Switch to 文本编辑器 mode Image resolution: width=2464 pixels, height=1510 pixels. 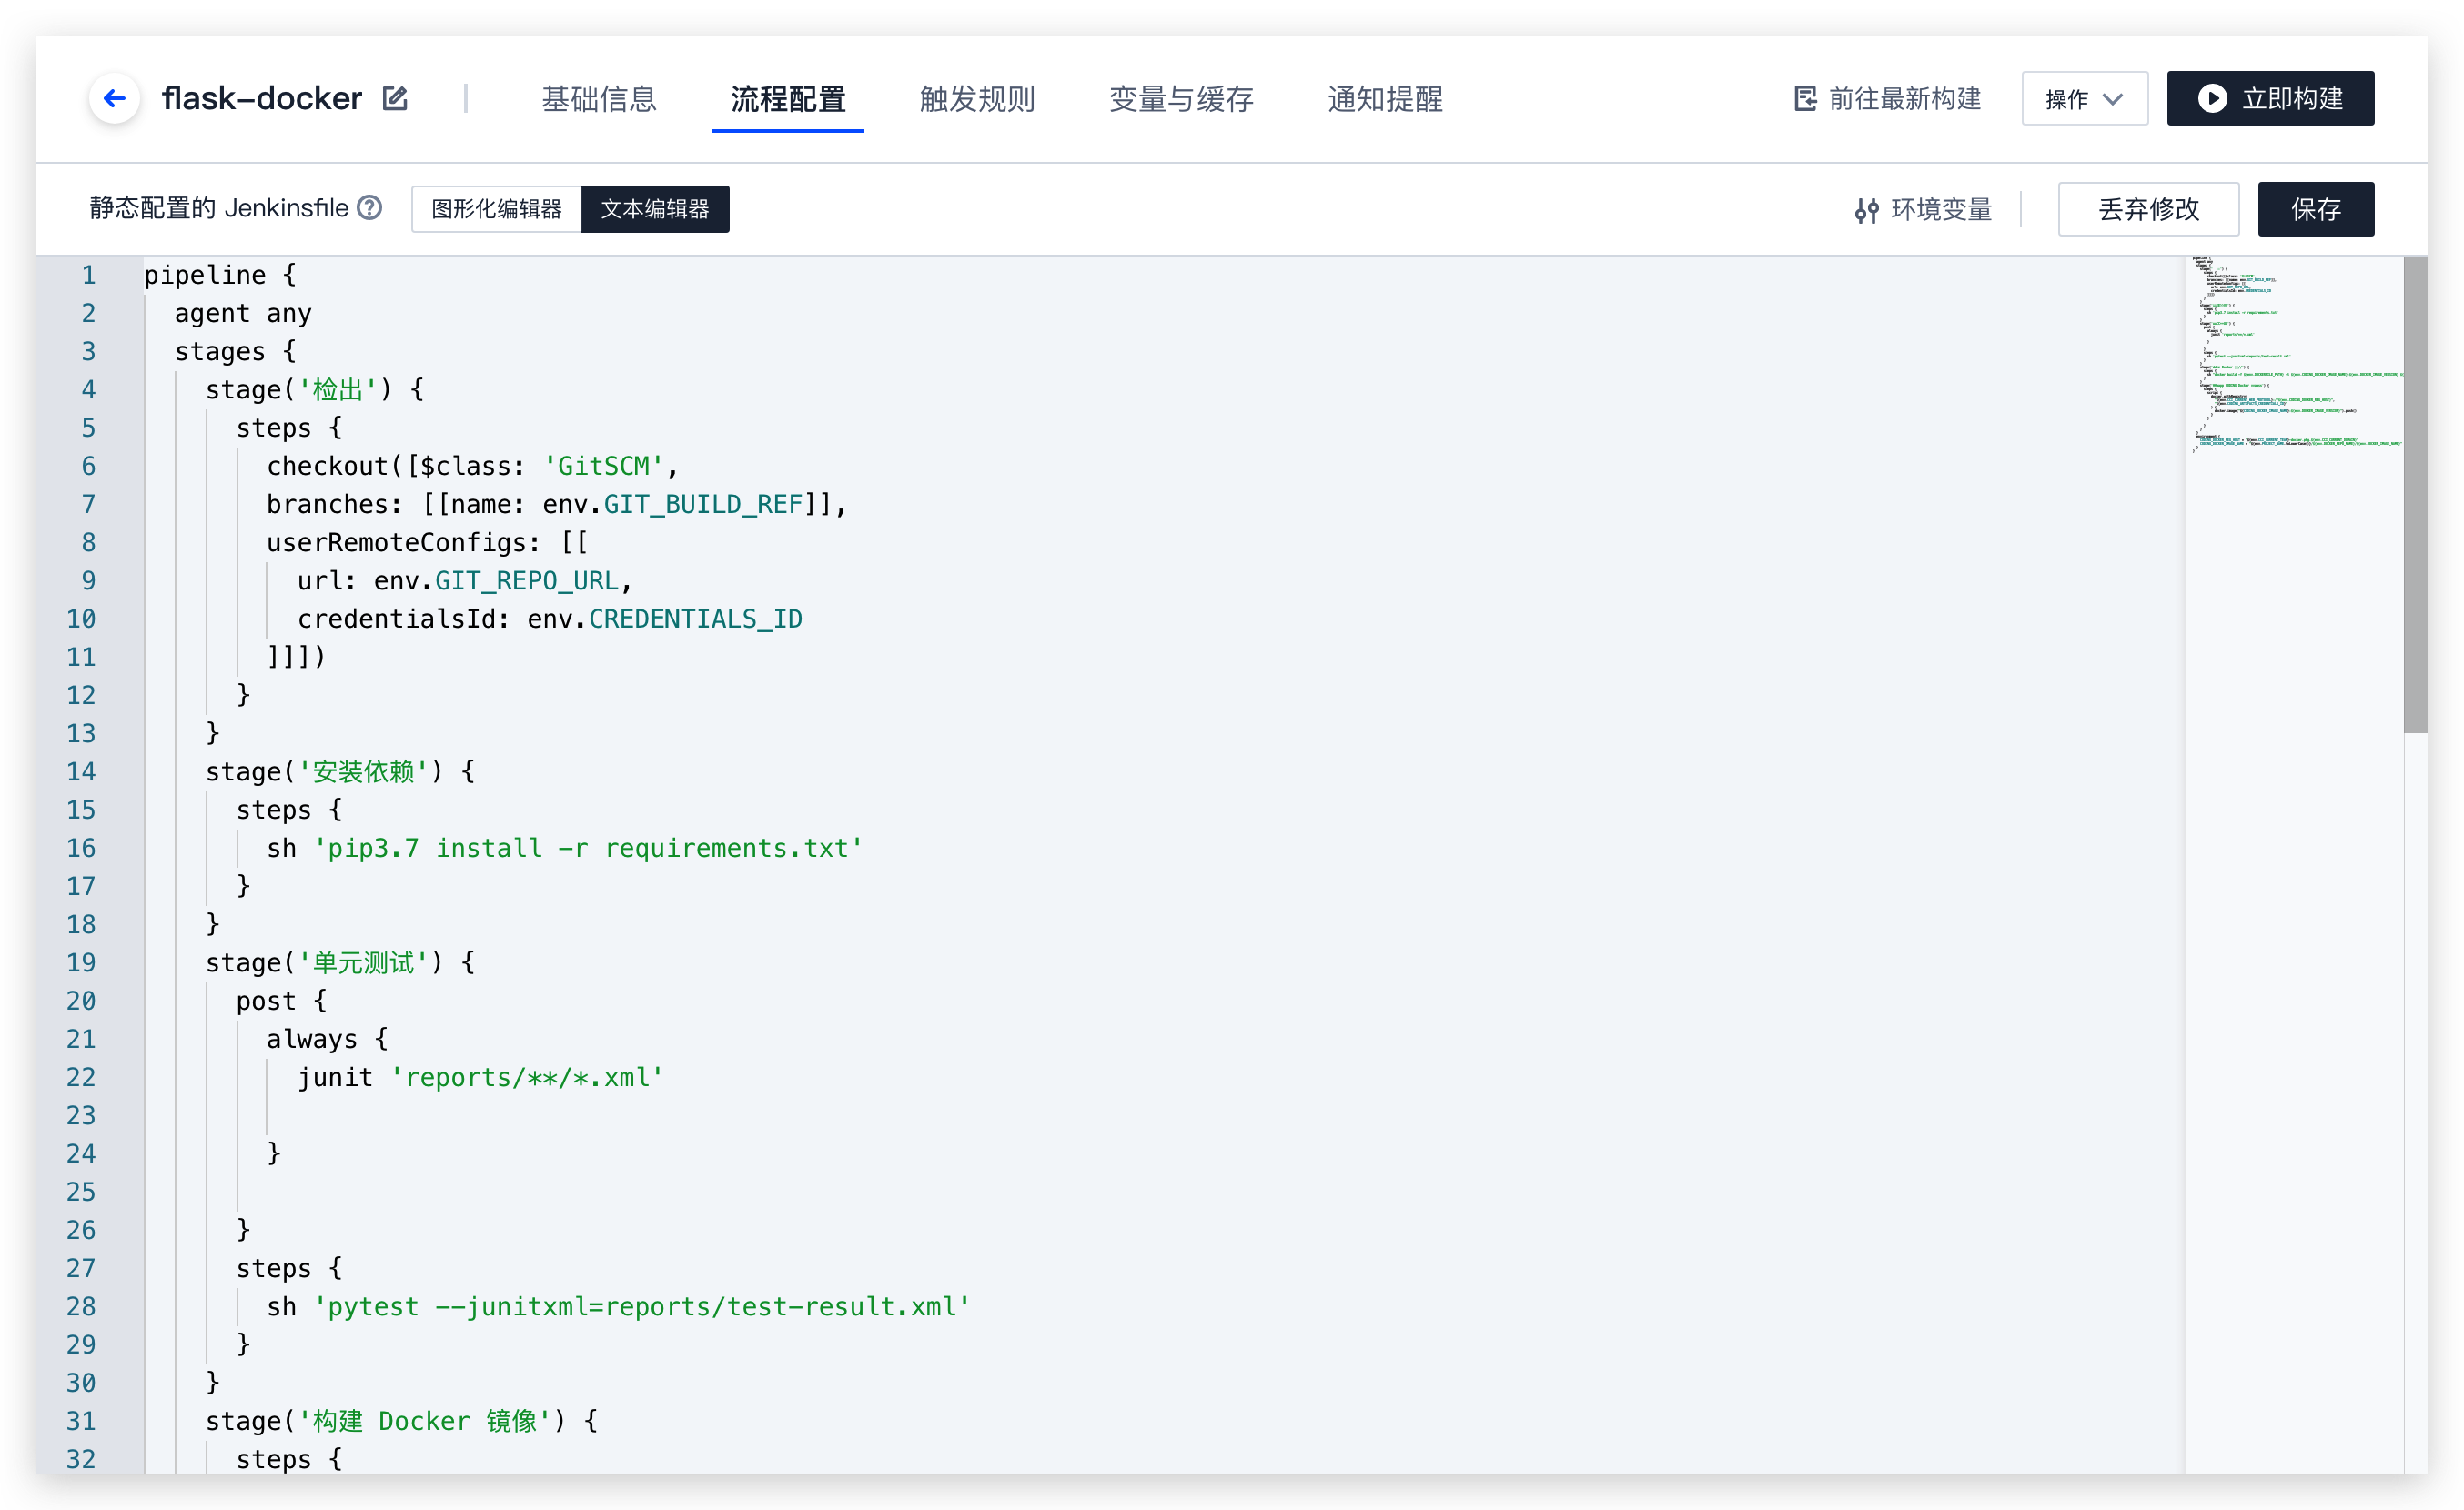tap(654, 209)
